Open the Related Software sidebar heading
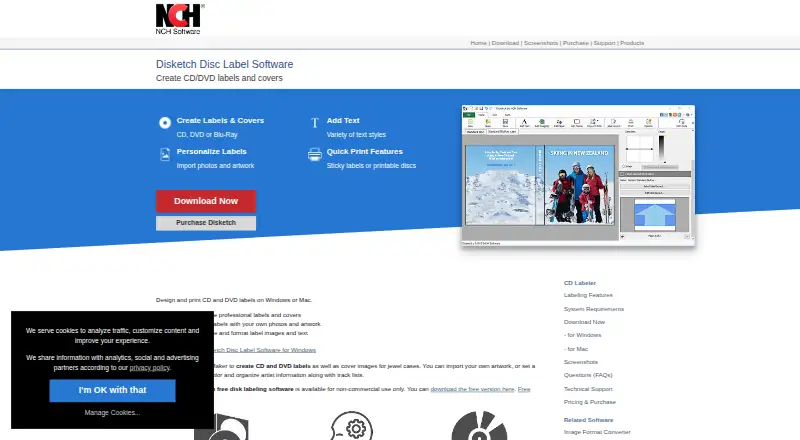This screenshot has width=800, height=440. (x=589, y=420)
